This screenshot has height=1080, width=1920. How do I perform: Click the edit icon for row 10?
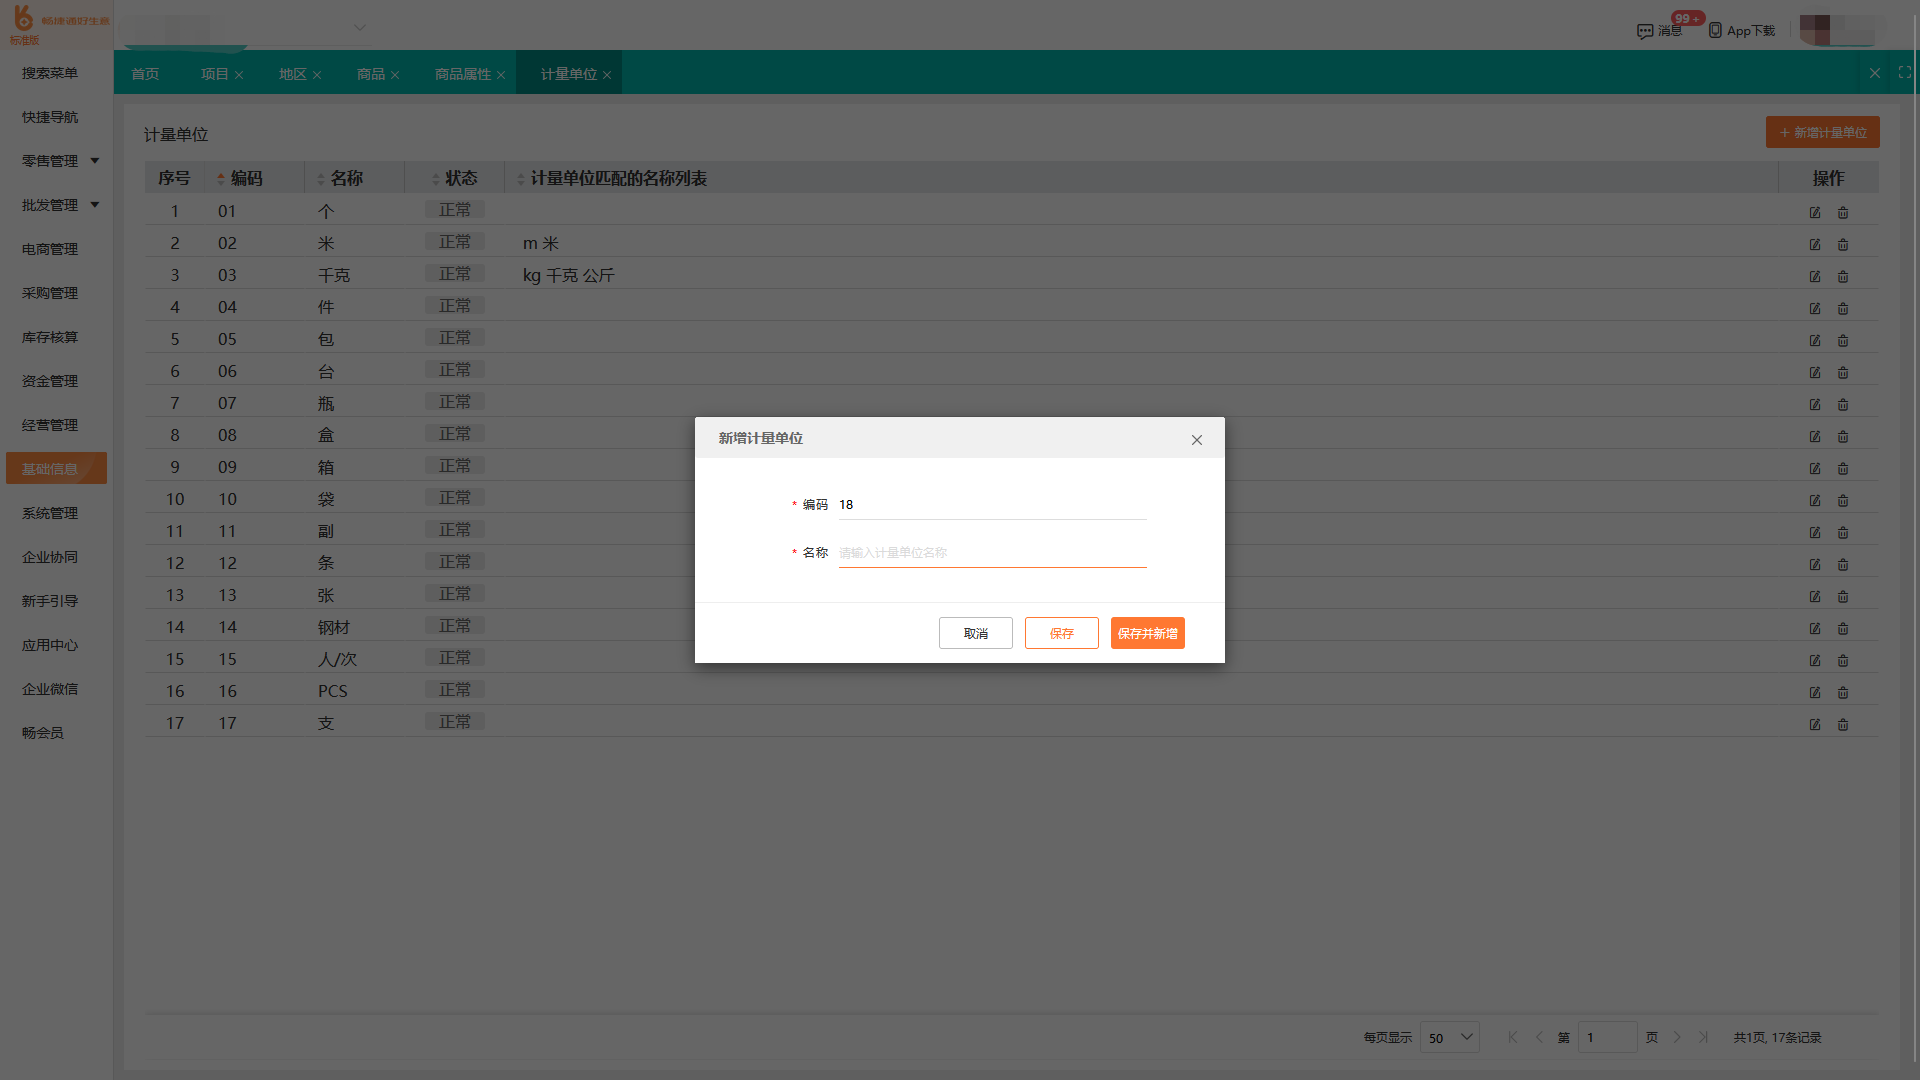1815,498
